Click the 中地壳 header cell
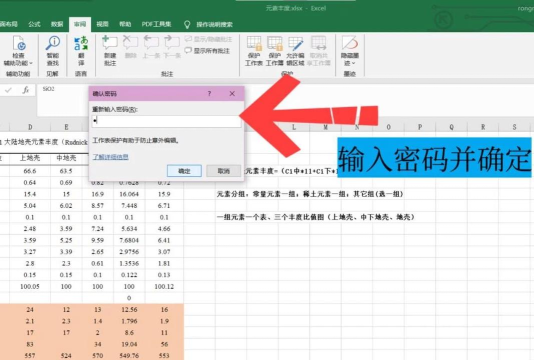This screenshot has height=360, width=534. point(66,158)
